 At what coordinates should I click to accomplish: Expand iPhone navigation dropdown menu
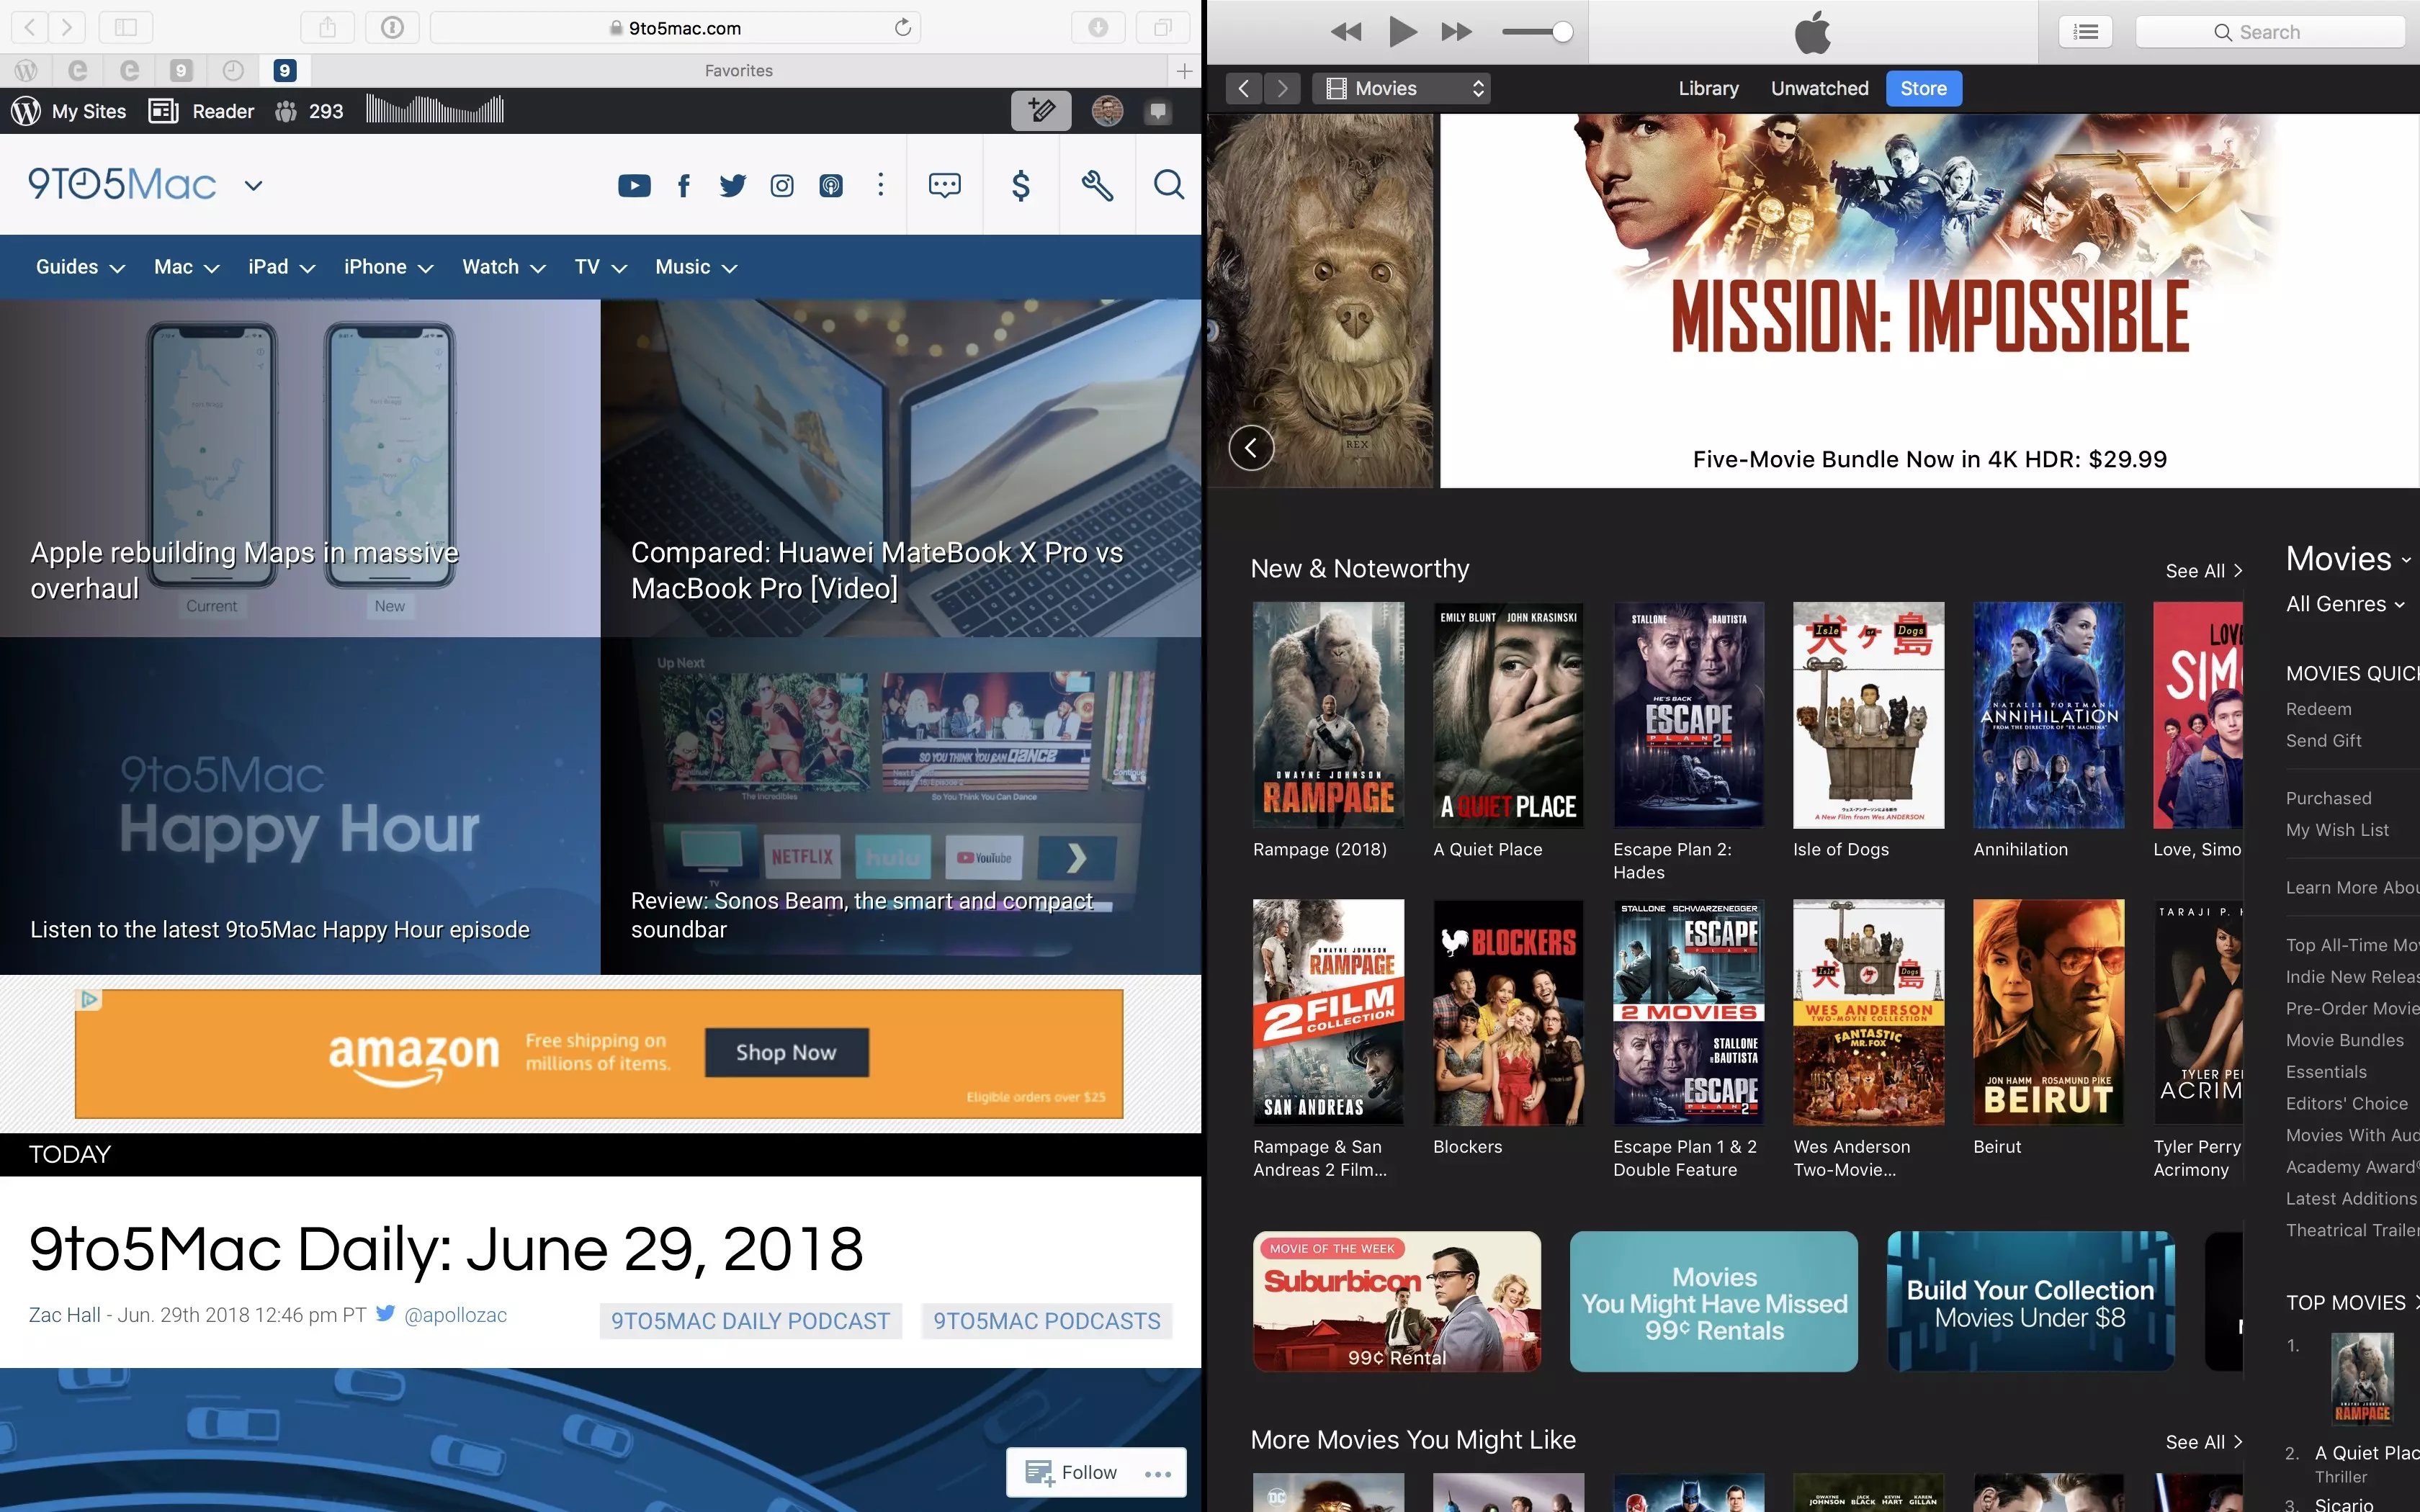tap(430, 266)
